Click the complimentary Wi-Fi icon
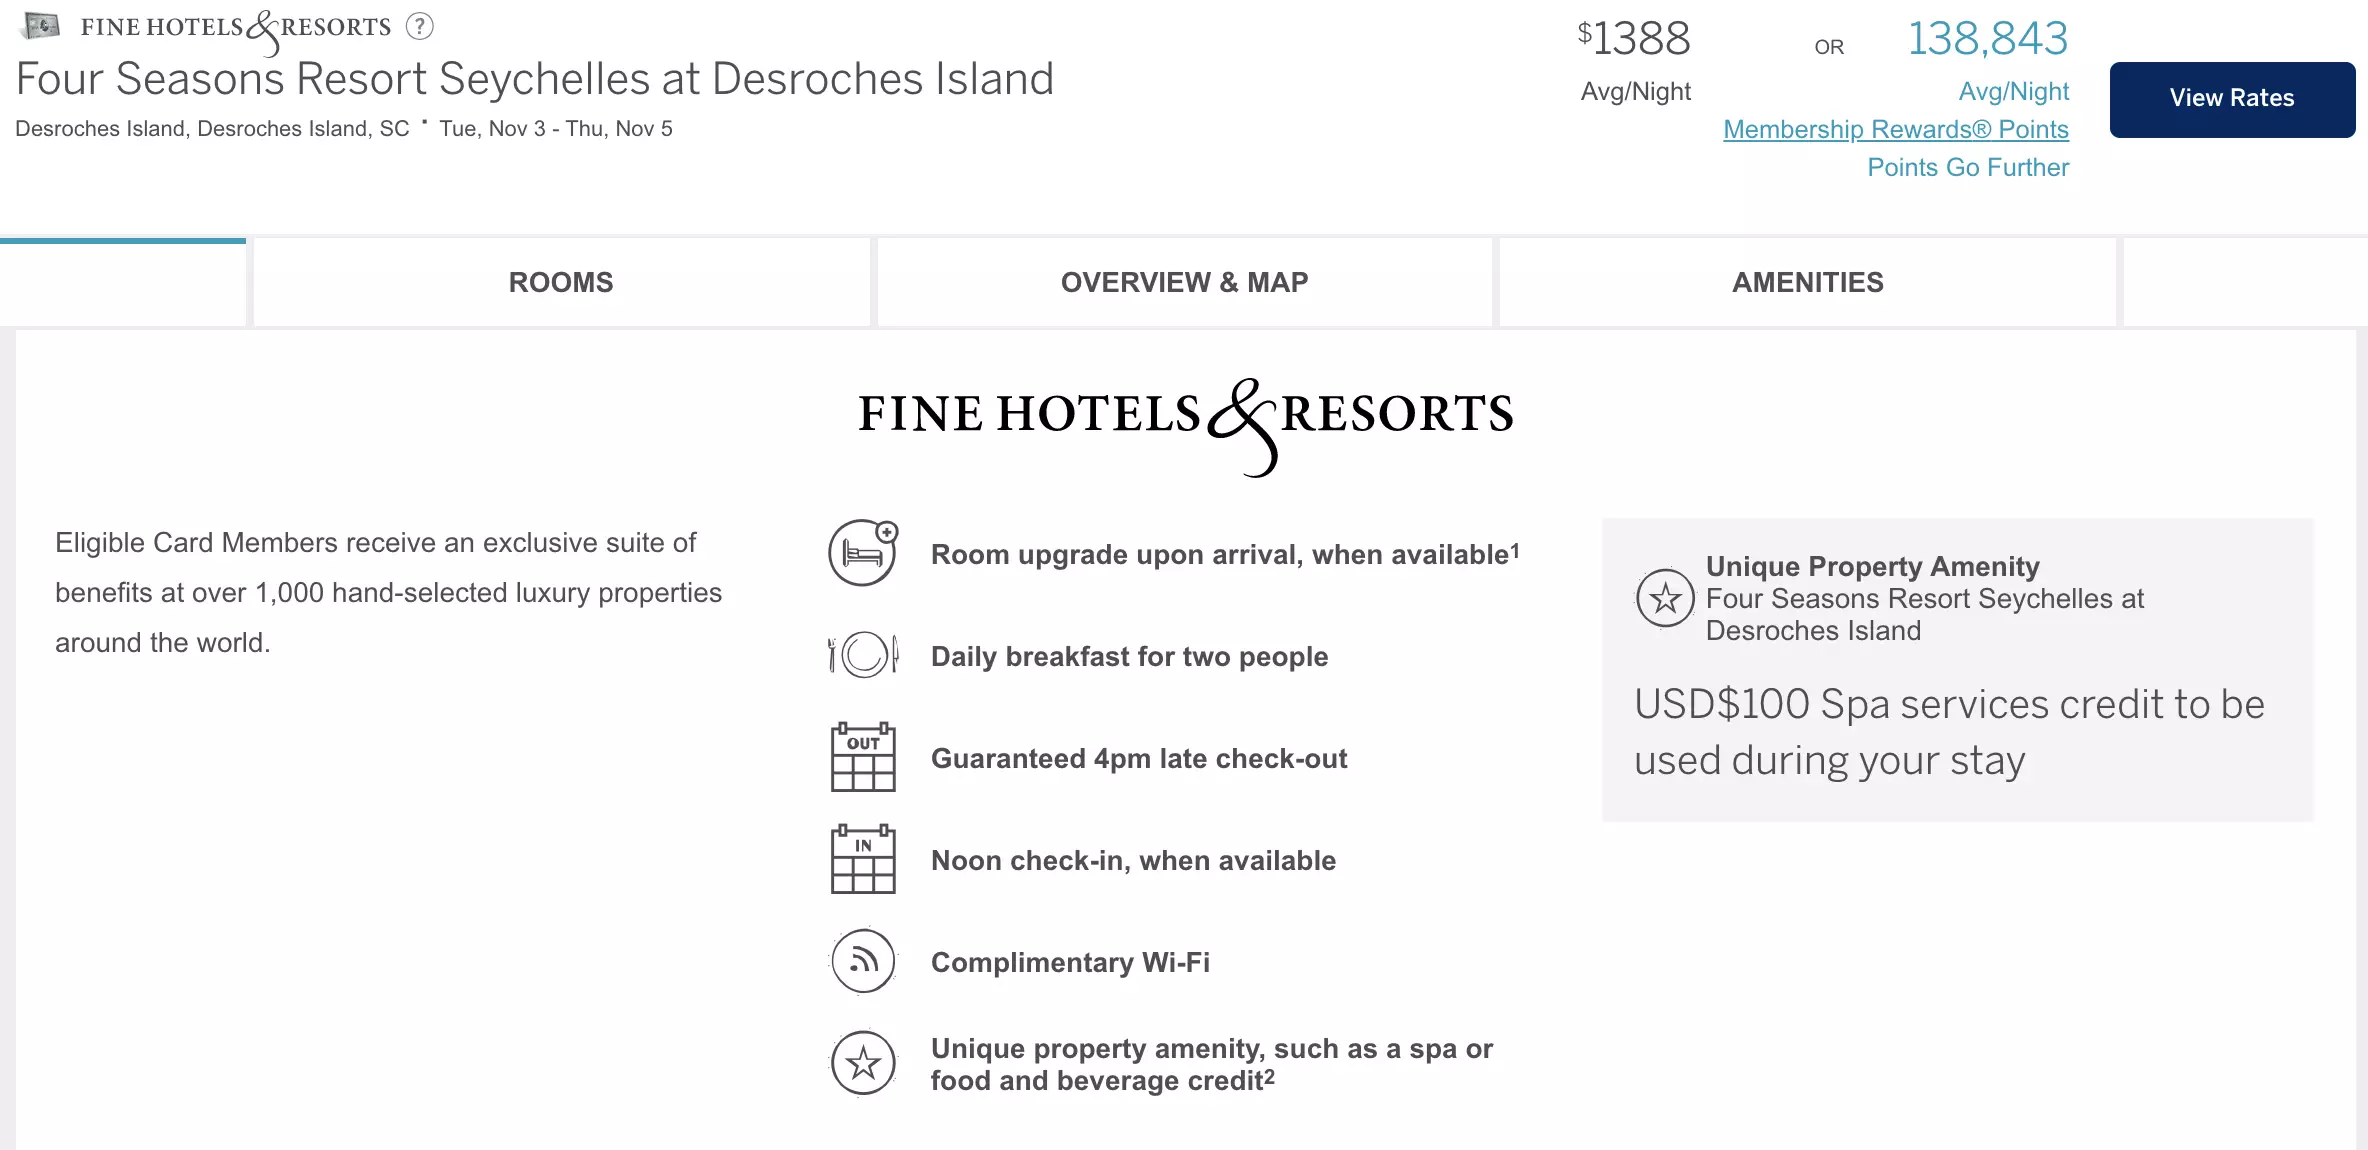This screenshot has width=2368, height=1150. coord(864,961)
